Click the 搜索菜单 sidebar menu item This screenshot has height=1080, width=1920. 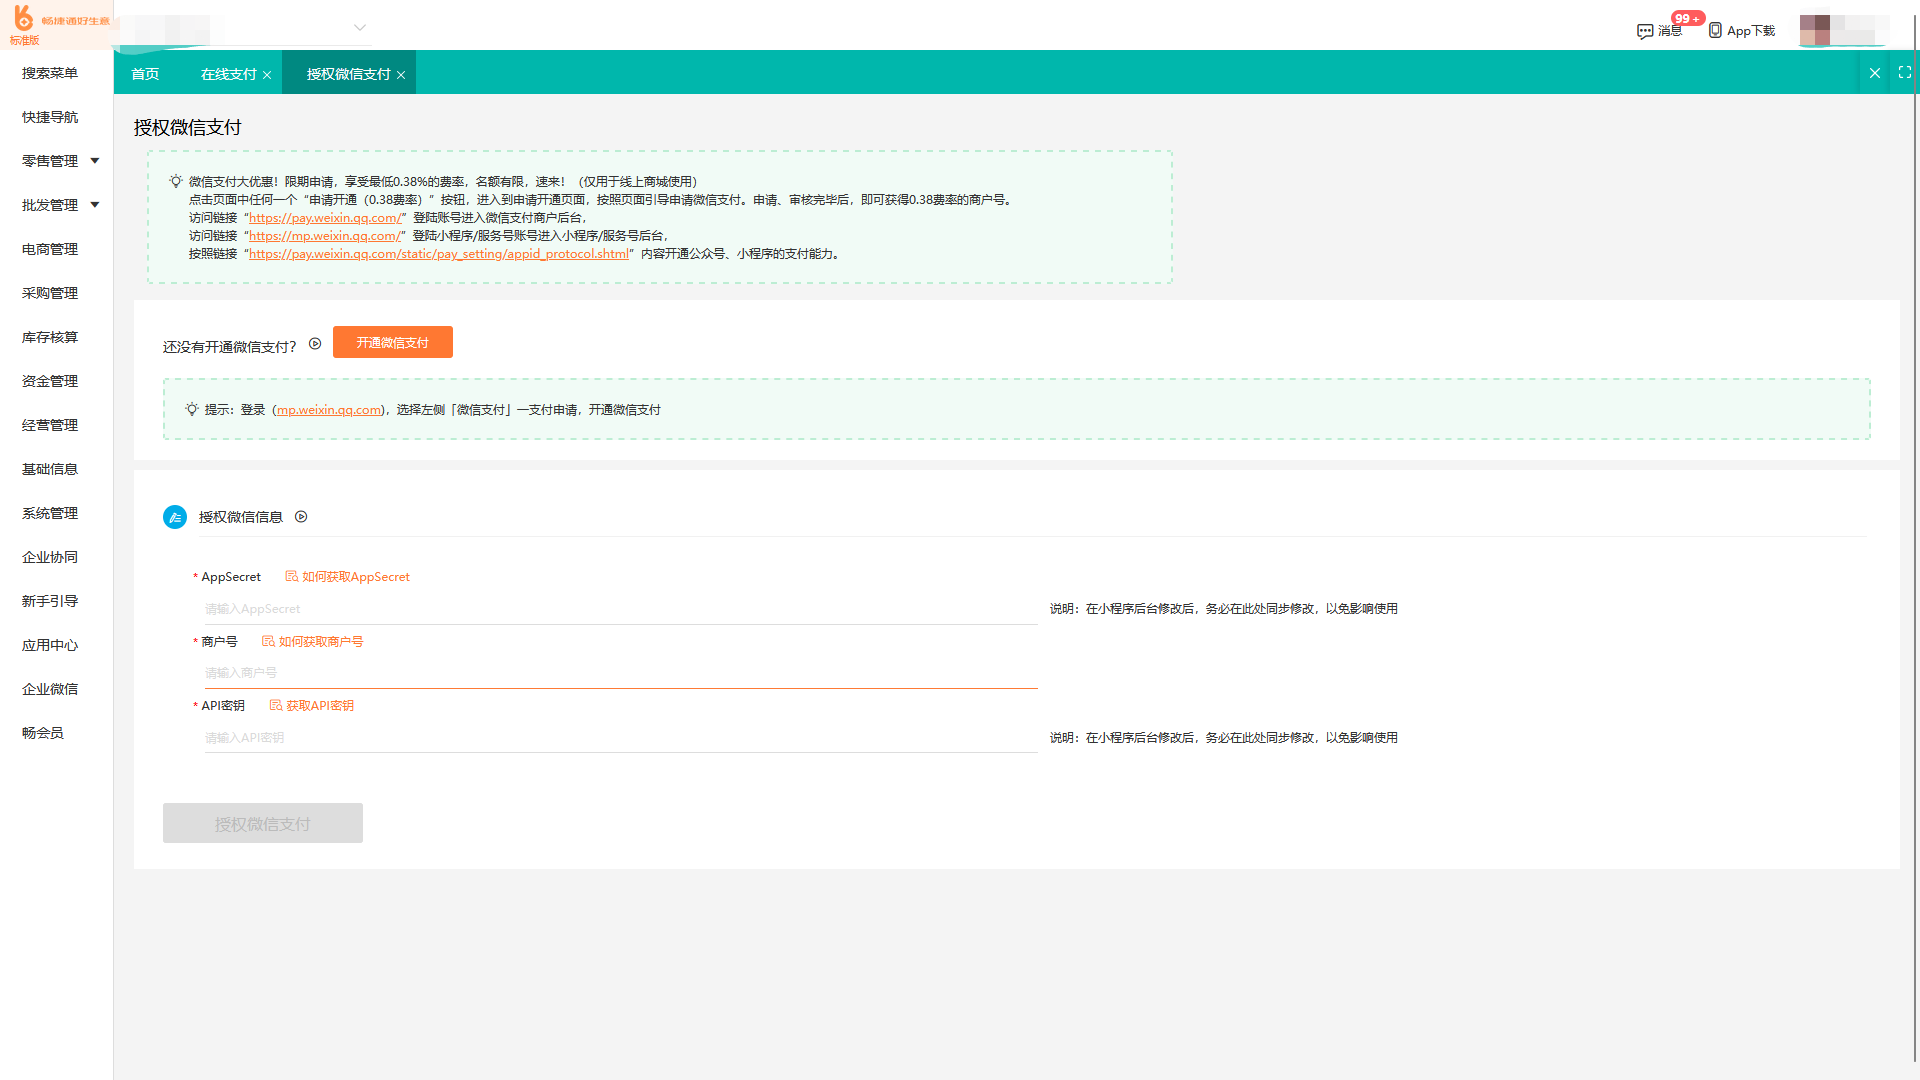coord(50,73)
